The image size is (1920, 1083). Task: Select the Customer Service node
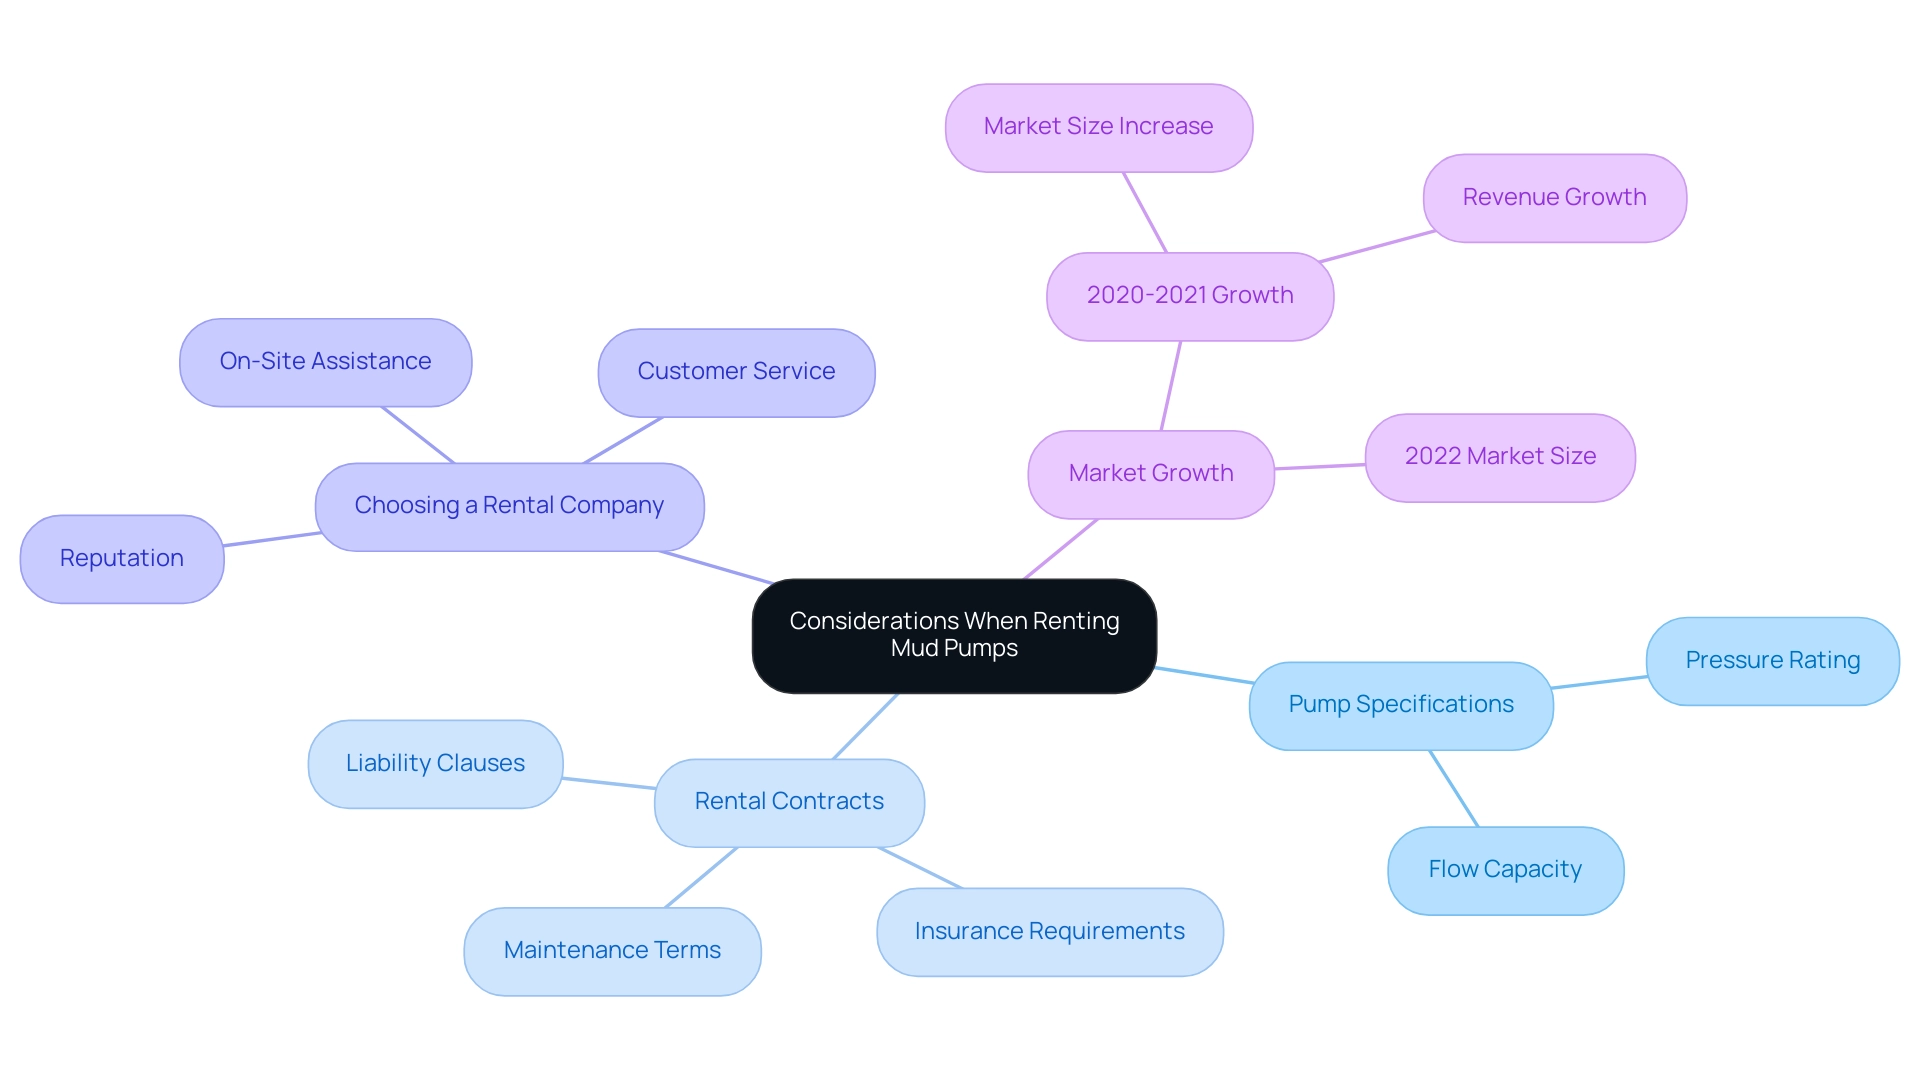tap(735, 369)
